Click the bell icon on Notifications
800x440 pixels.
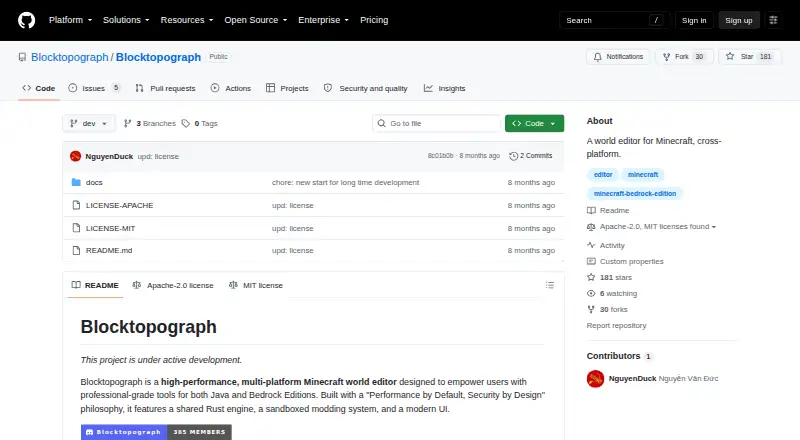click(597, 57)
